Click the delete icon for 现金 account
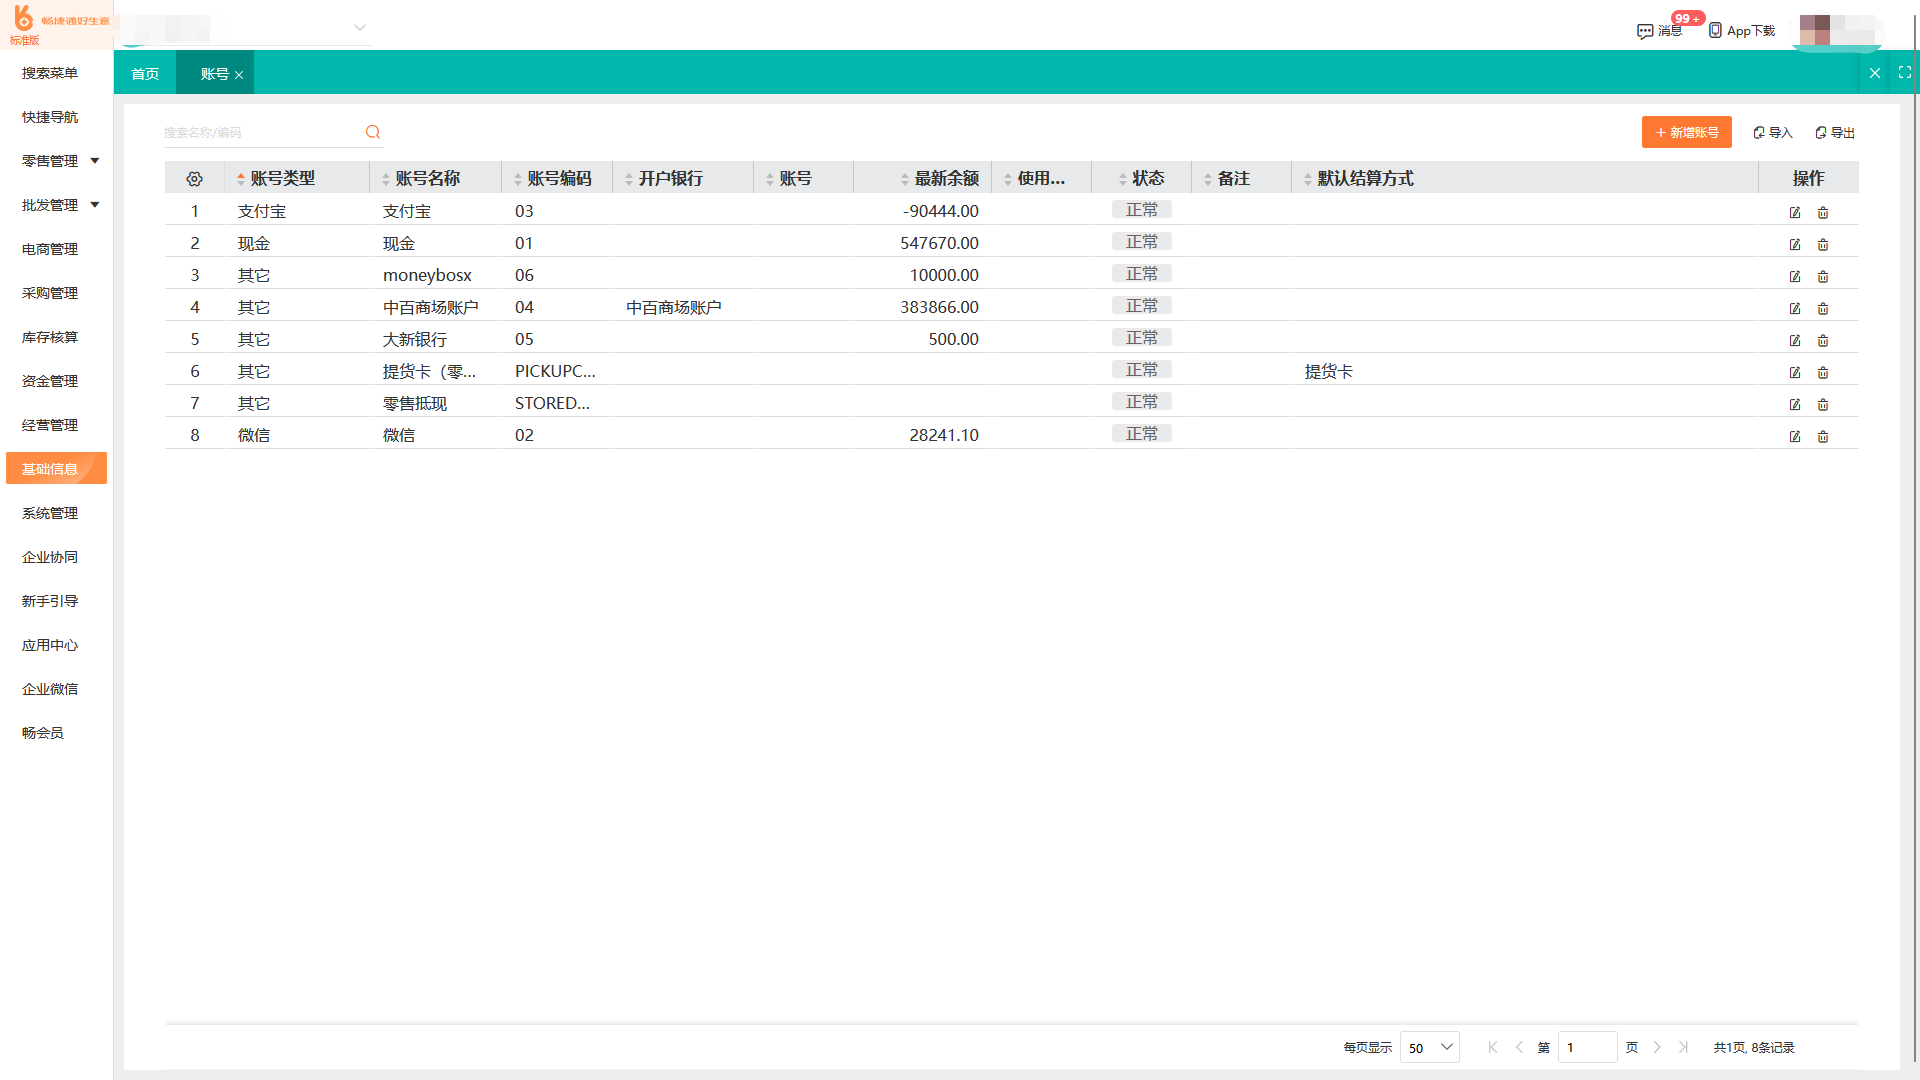The width and height of the screenshot is (1920, 1080). click(1824, 243)
